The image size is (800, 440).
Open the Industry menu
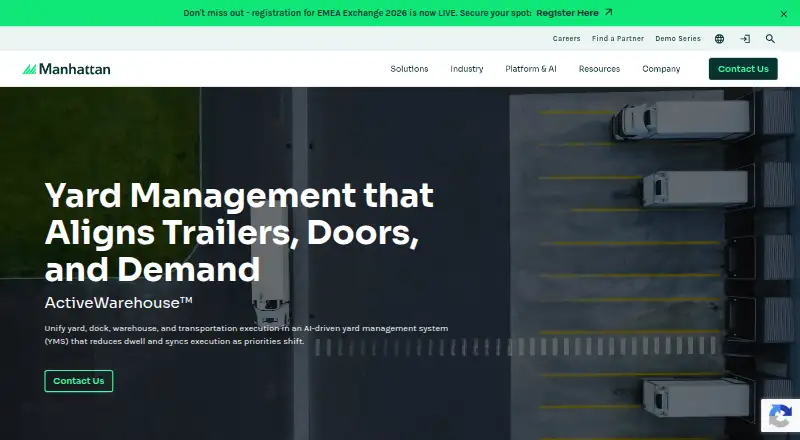pos(466,69)
